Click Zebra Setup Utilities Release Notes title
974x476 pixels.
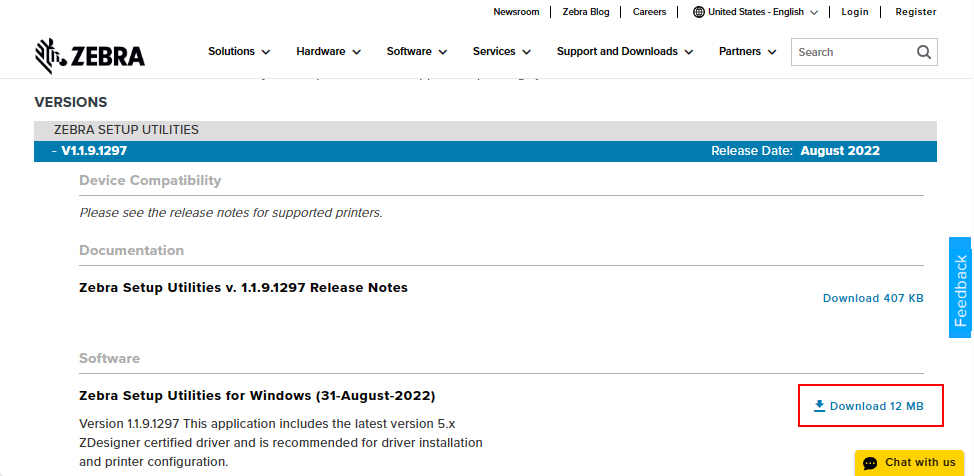pyautogui.click(x=244, y=288)
